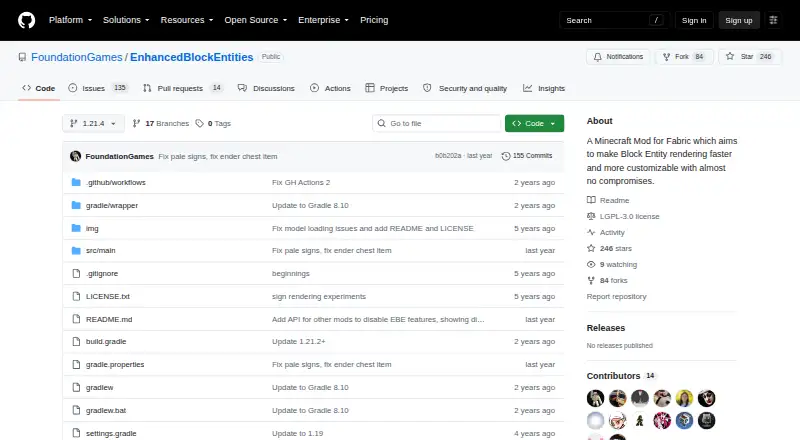Image resolution: width=800 pixels, height=440 pixels.
Task: Open the .gitignore file
Action: pos(102,273)
